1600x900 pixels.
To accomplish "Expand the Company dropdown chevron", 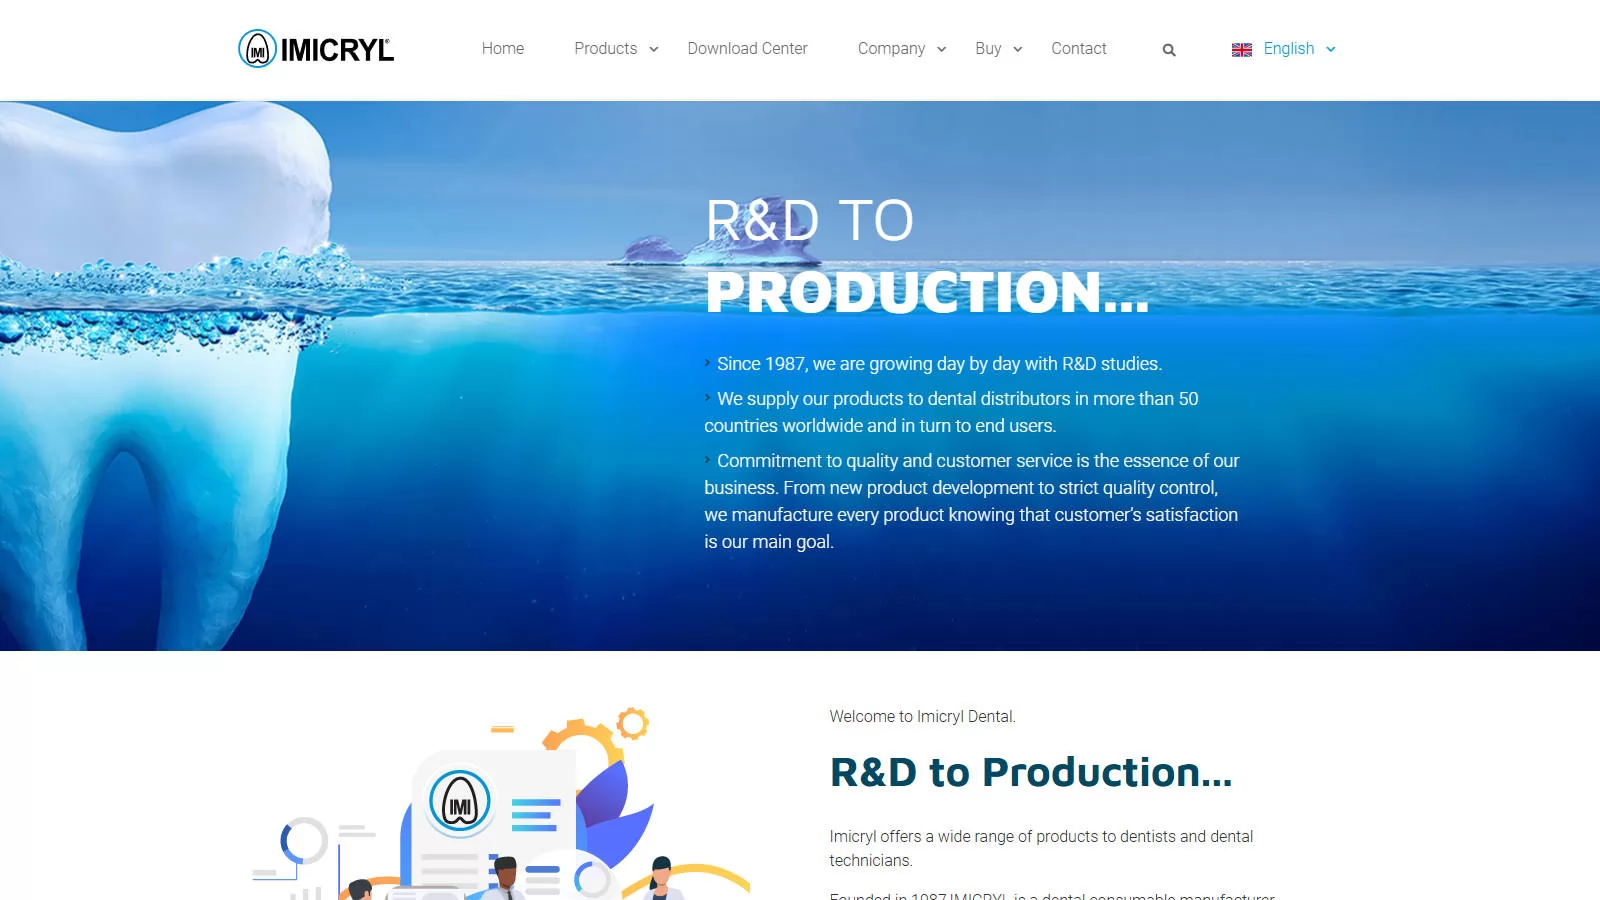I will [941, 49].
